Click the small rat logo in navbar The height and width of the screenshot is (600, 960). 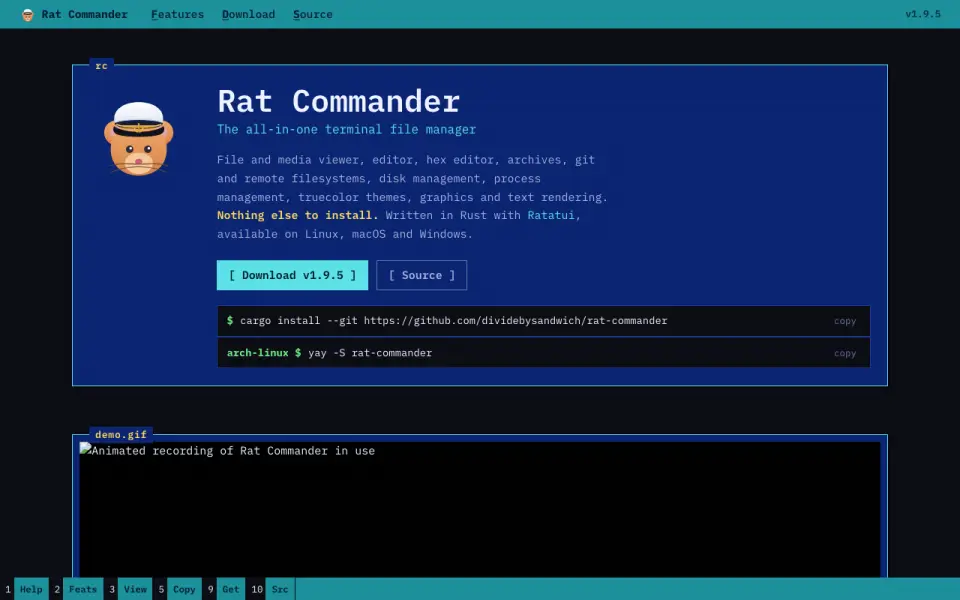coord(28,15)
